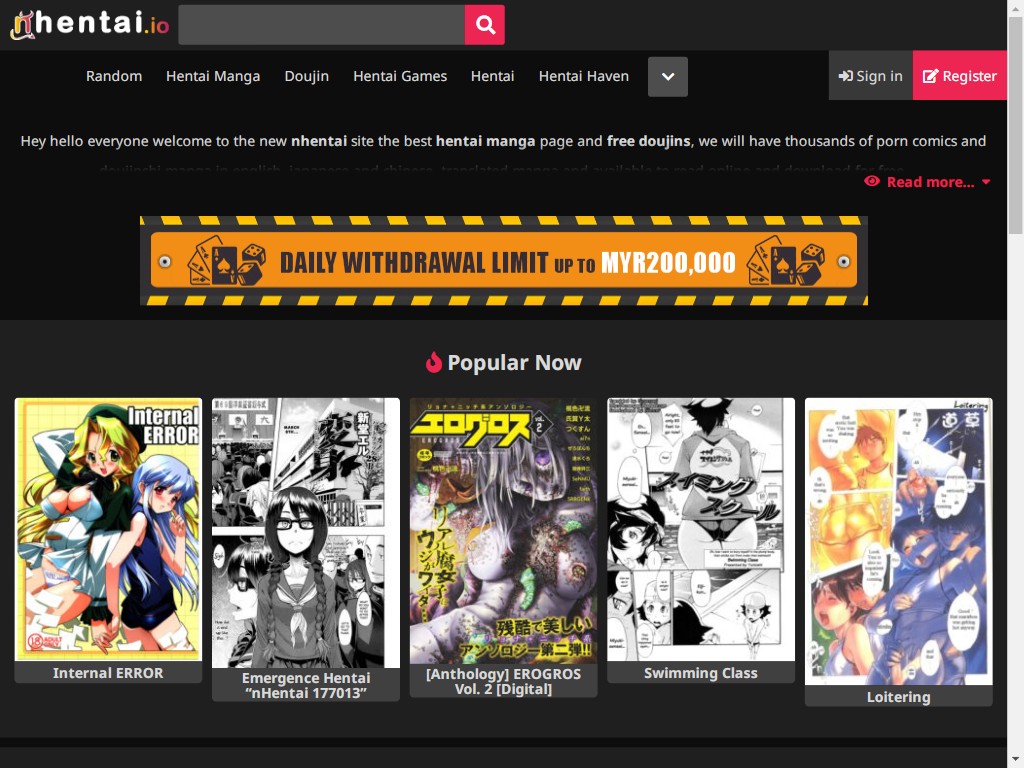Click the vertical scrollbar thumb
Image resolution: width=1024 pixels, height=768 pixels.
[x=1015, y=120]
